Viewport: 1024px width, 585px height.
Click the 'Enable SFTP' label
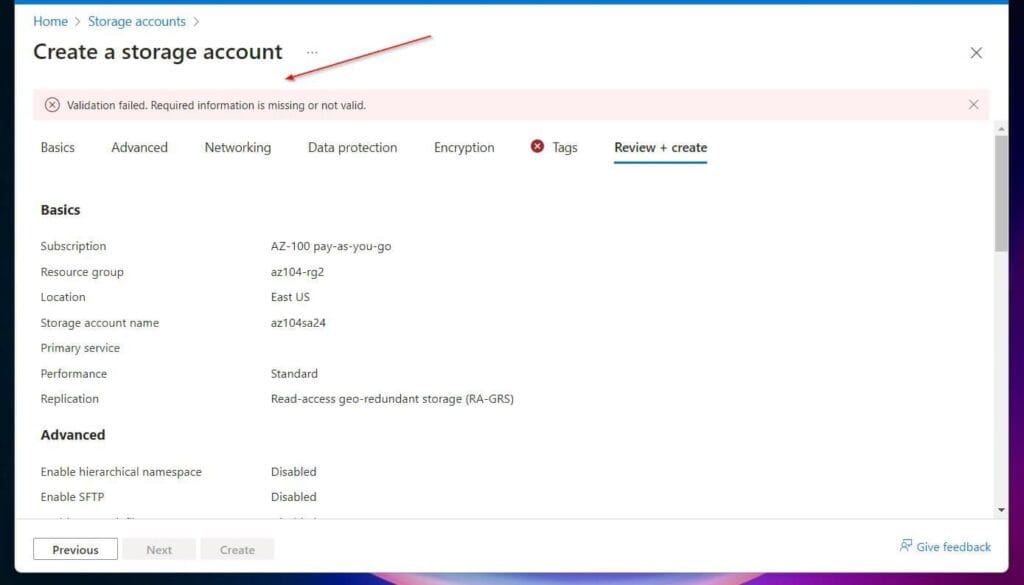point(72,497)
